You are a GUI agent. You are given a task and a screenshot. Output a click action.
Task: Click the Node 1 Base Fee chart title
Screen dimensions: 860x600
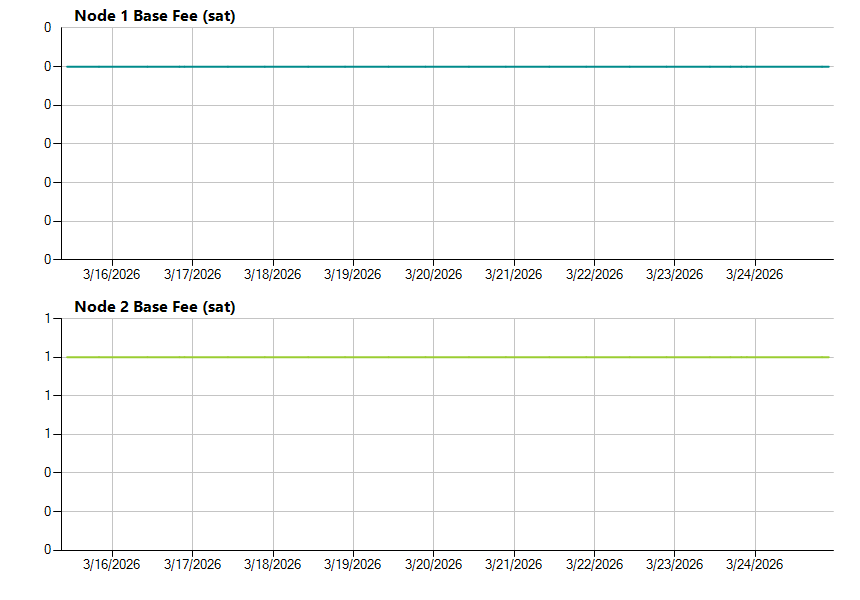point(155,16)
